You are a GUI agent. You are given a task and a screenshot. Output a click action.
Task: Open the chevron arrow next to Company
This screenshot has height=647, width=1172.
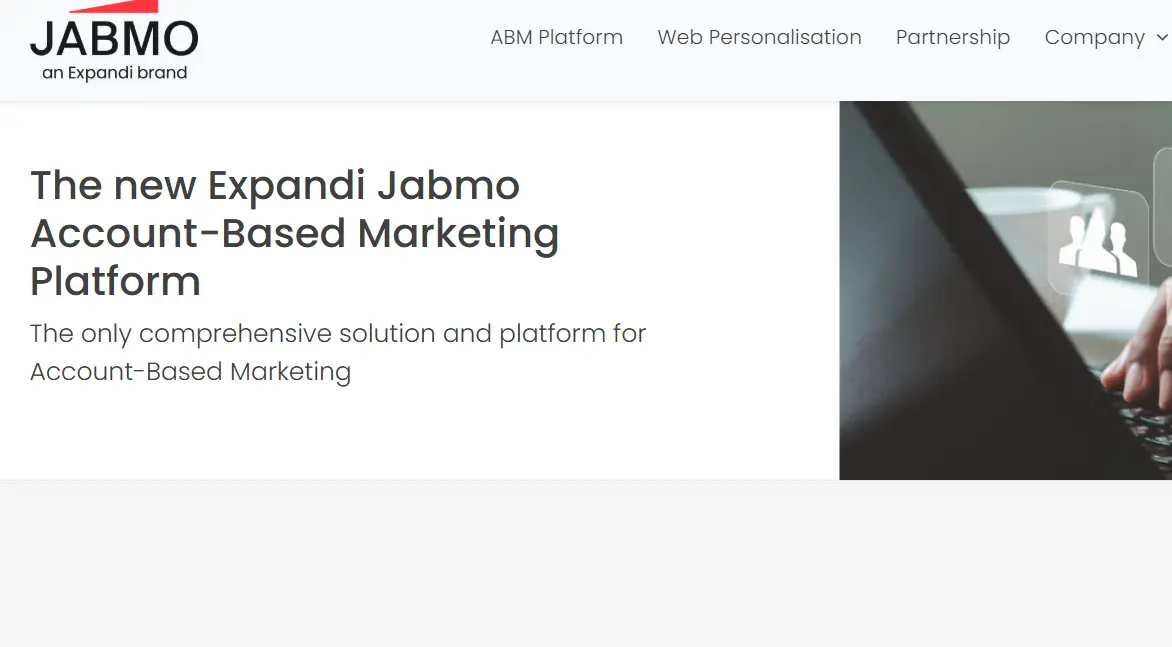coord(1164,38)
